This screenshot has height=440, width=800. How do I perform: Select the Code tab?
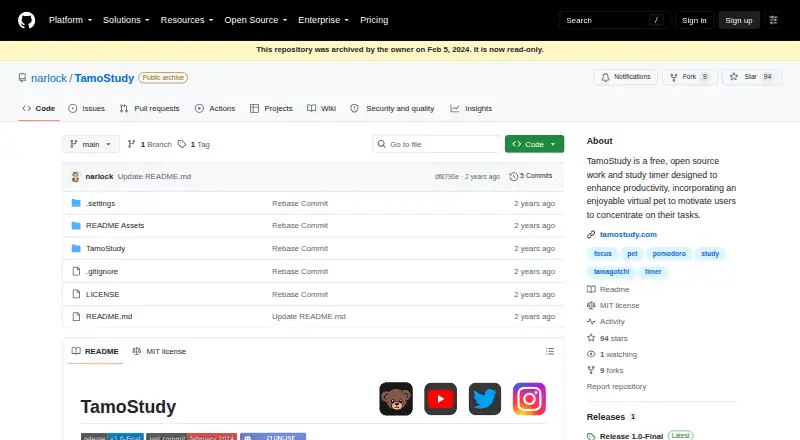[39, 108]
